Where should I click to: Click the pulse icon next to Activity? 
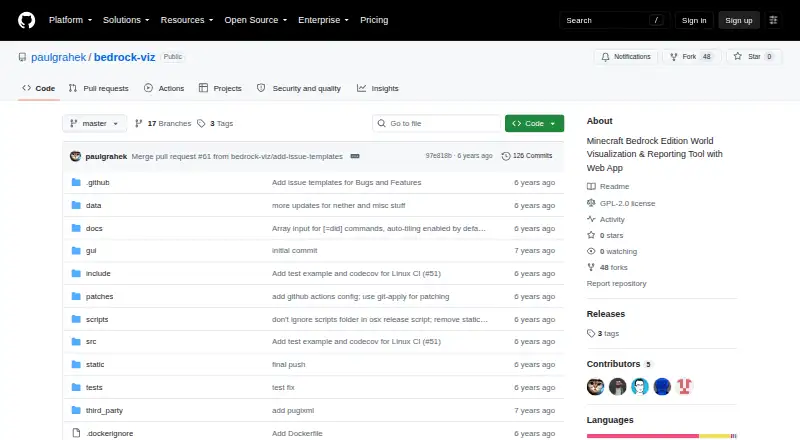click(x=591, y=219)
